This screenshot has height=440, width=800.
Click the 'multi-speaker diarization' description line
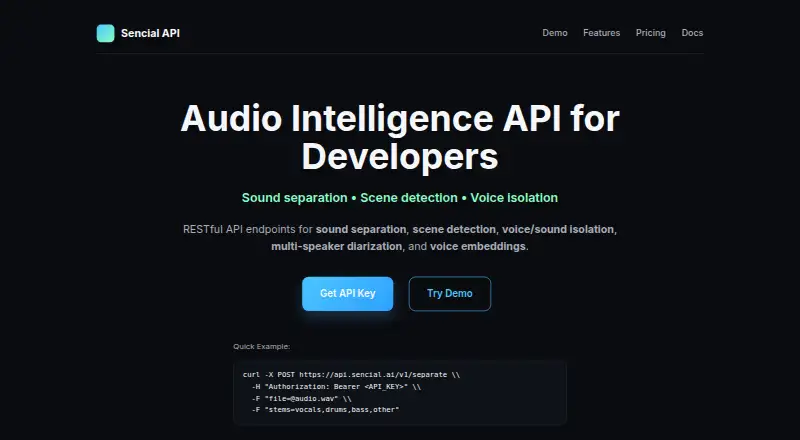coord(400,246)
